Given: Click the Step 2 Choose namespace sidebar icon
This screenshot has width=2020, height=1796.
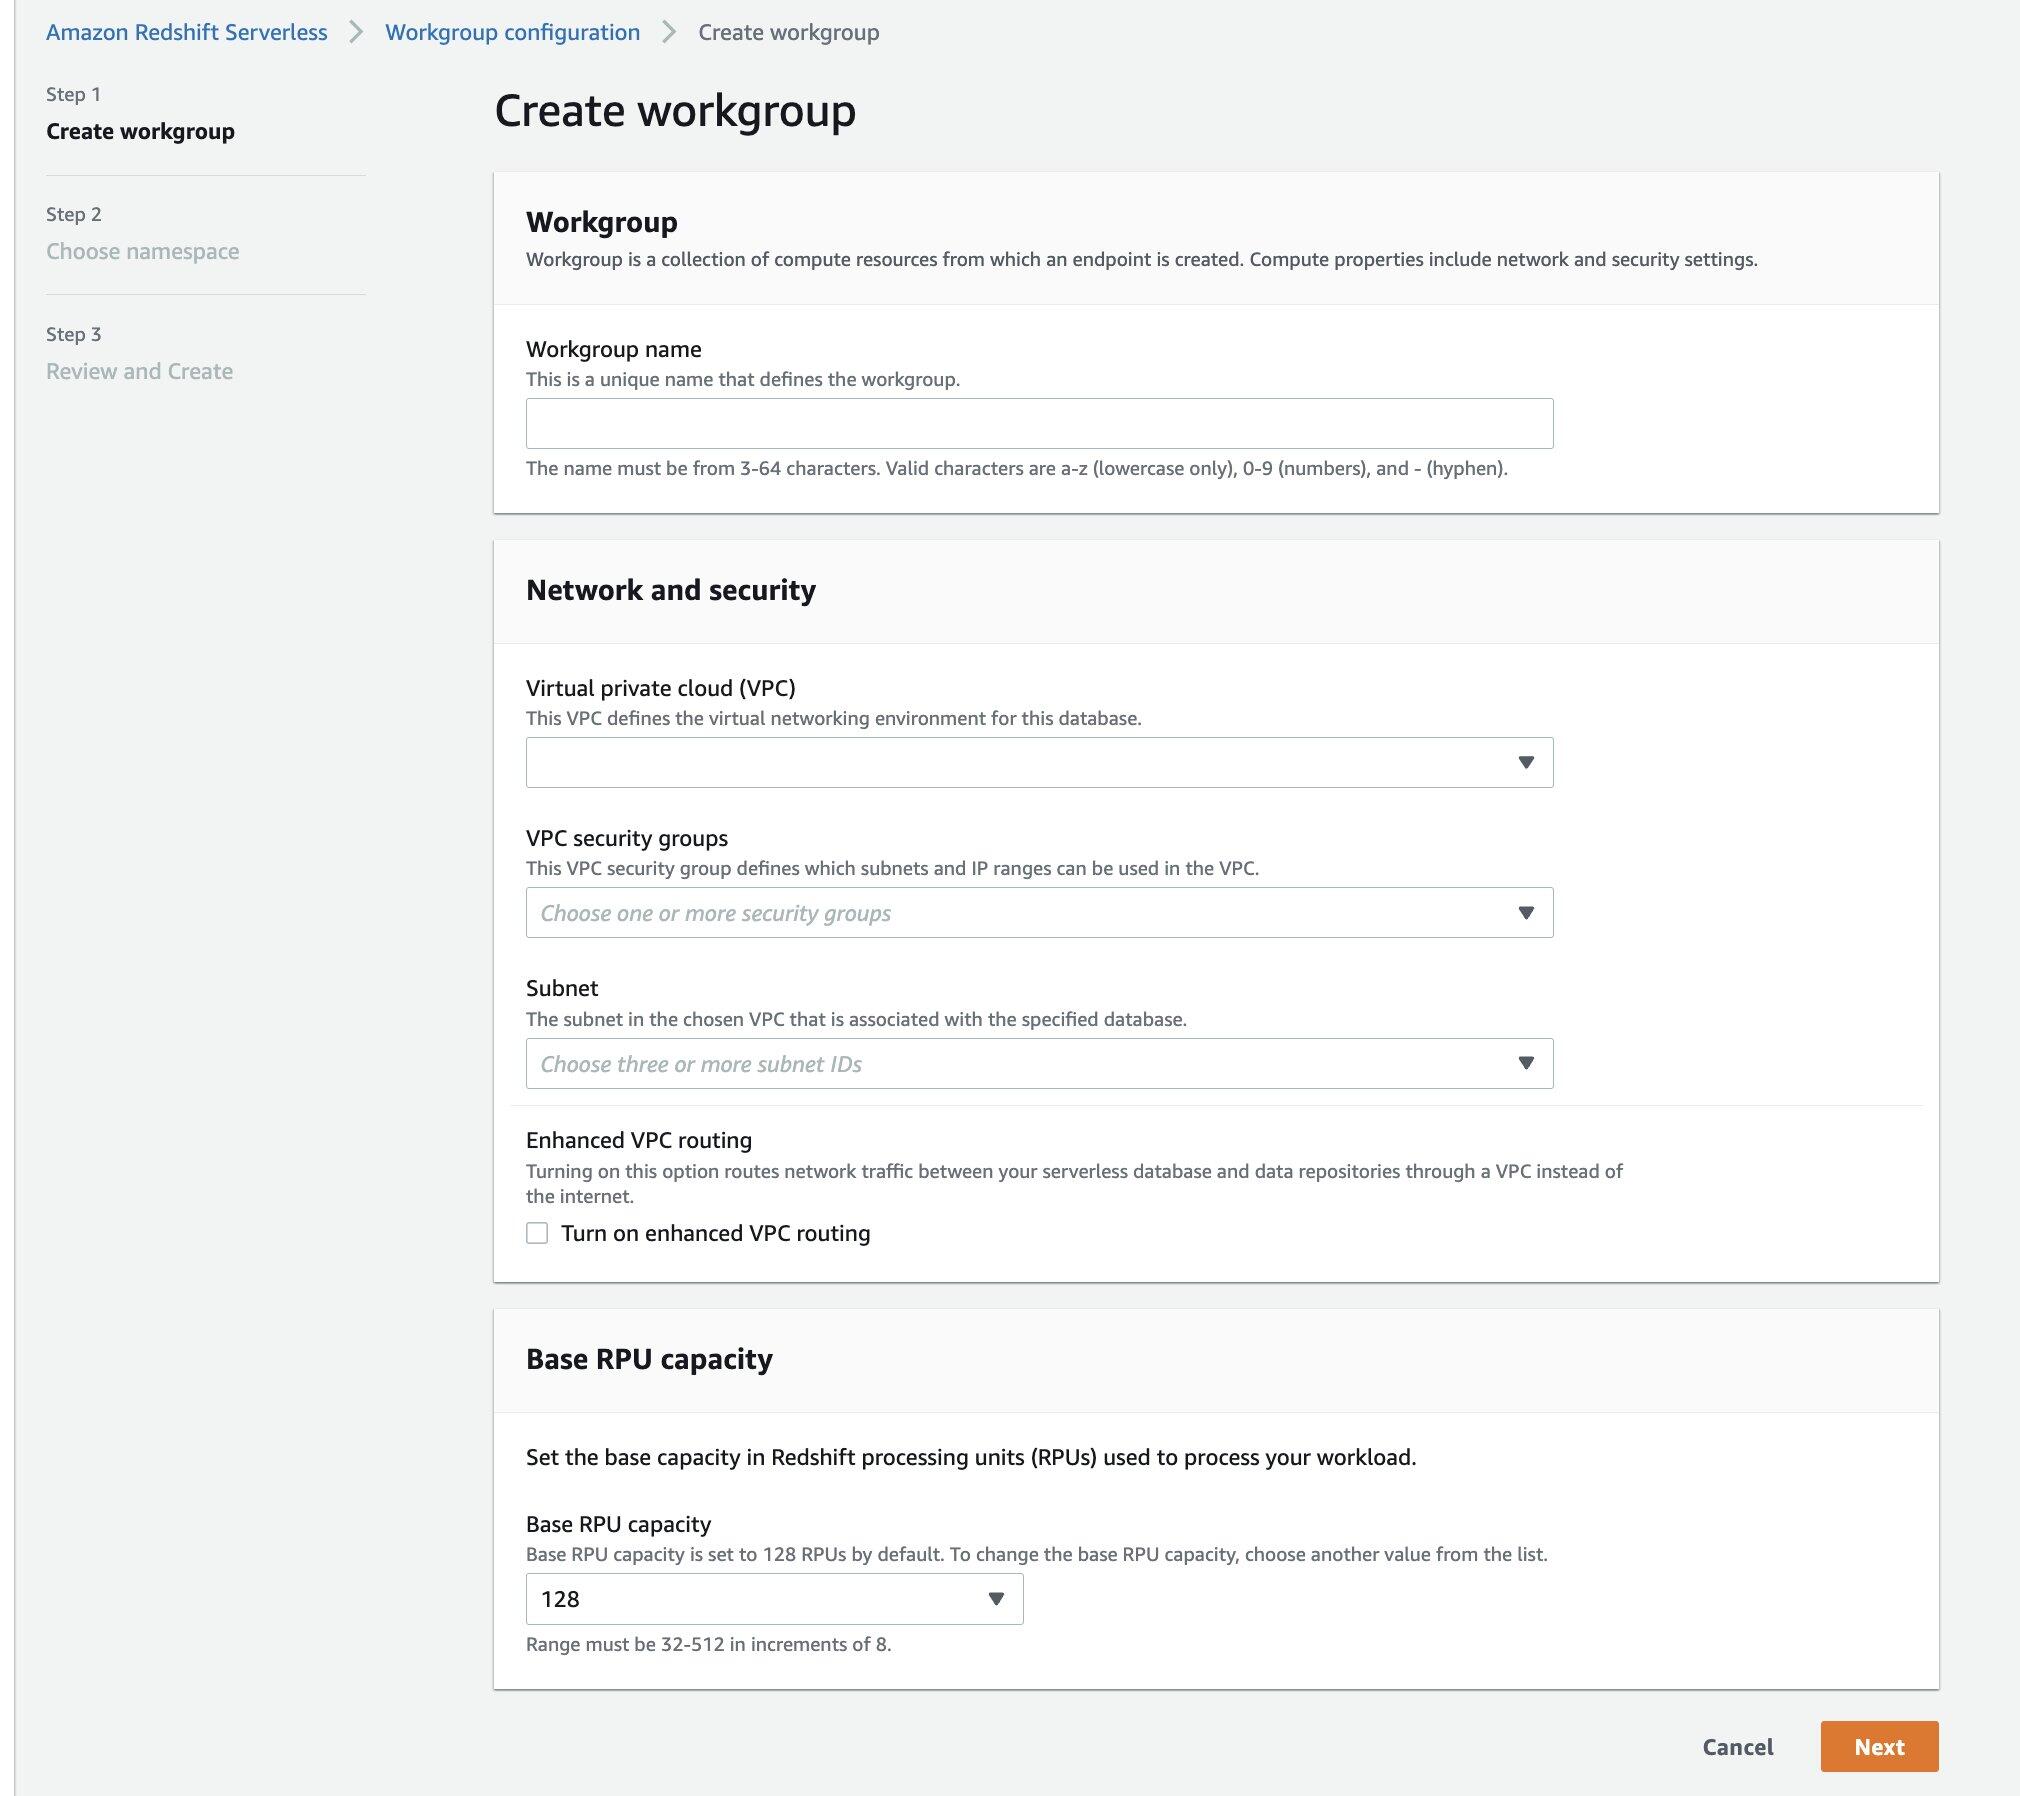Looking at the screenshot, I should click(142, 248).
